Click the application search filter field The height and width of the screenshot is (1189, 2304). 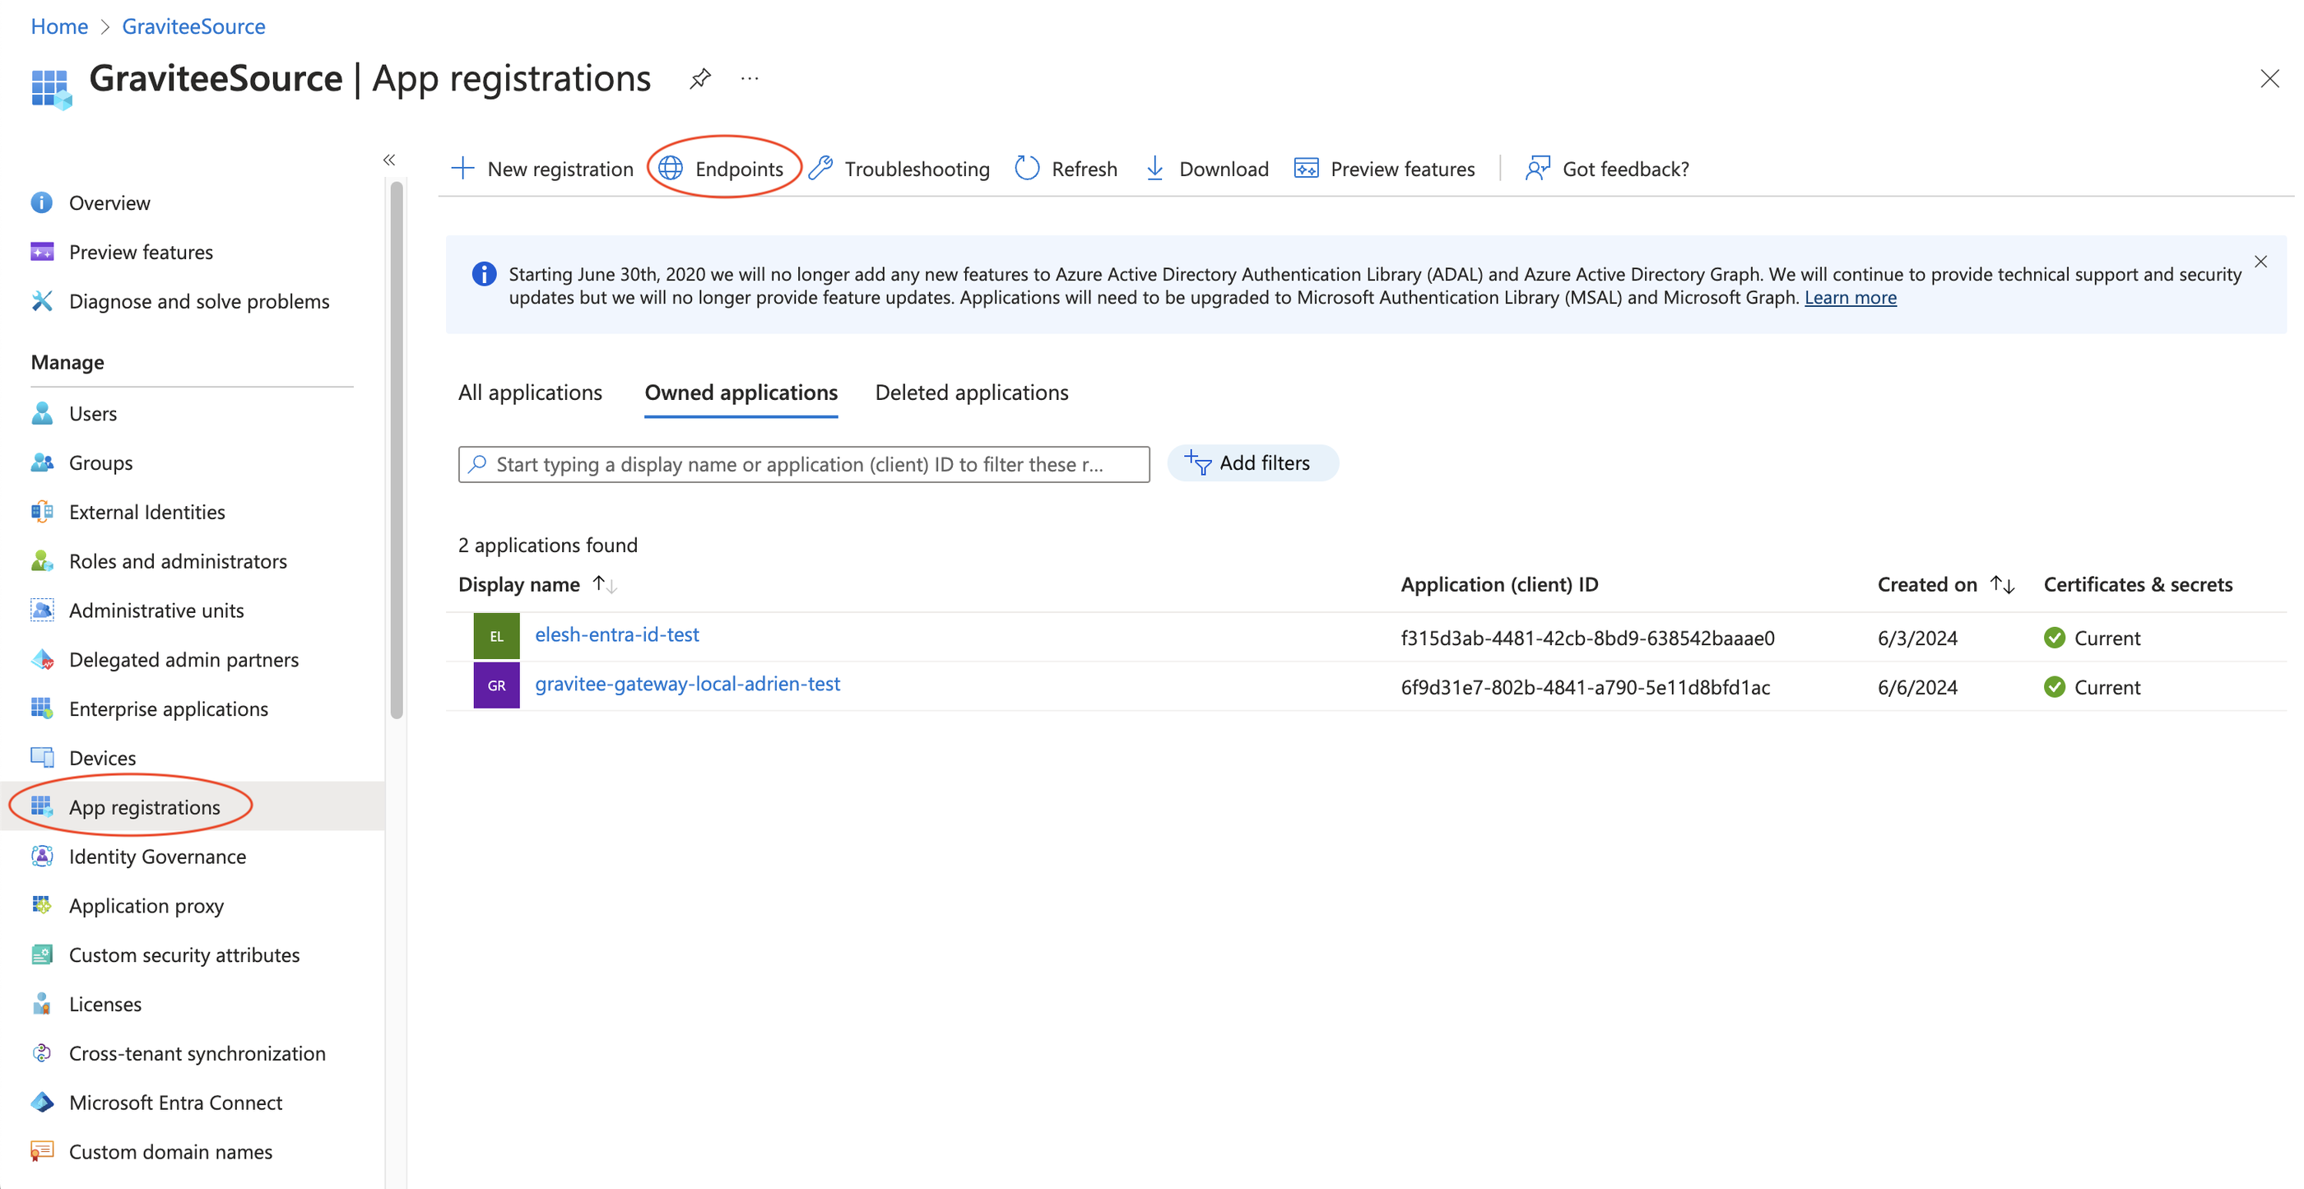click(x=803, y=464)
